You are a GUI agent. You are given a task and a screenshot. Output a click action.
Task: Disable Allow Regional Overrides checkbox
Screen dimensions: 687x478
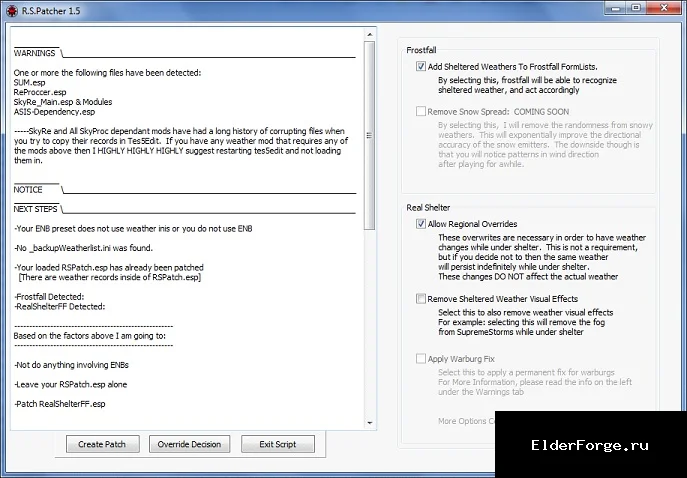(421, 224)
